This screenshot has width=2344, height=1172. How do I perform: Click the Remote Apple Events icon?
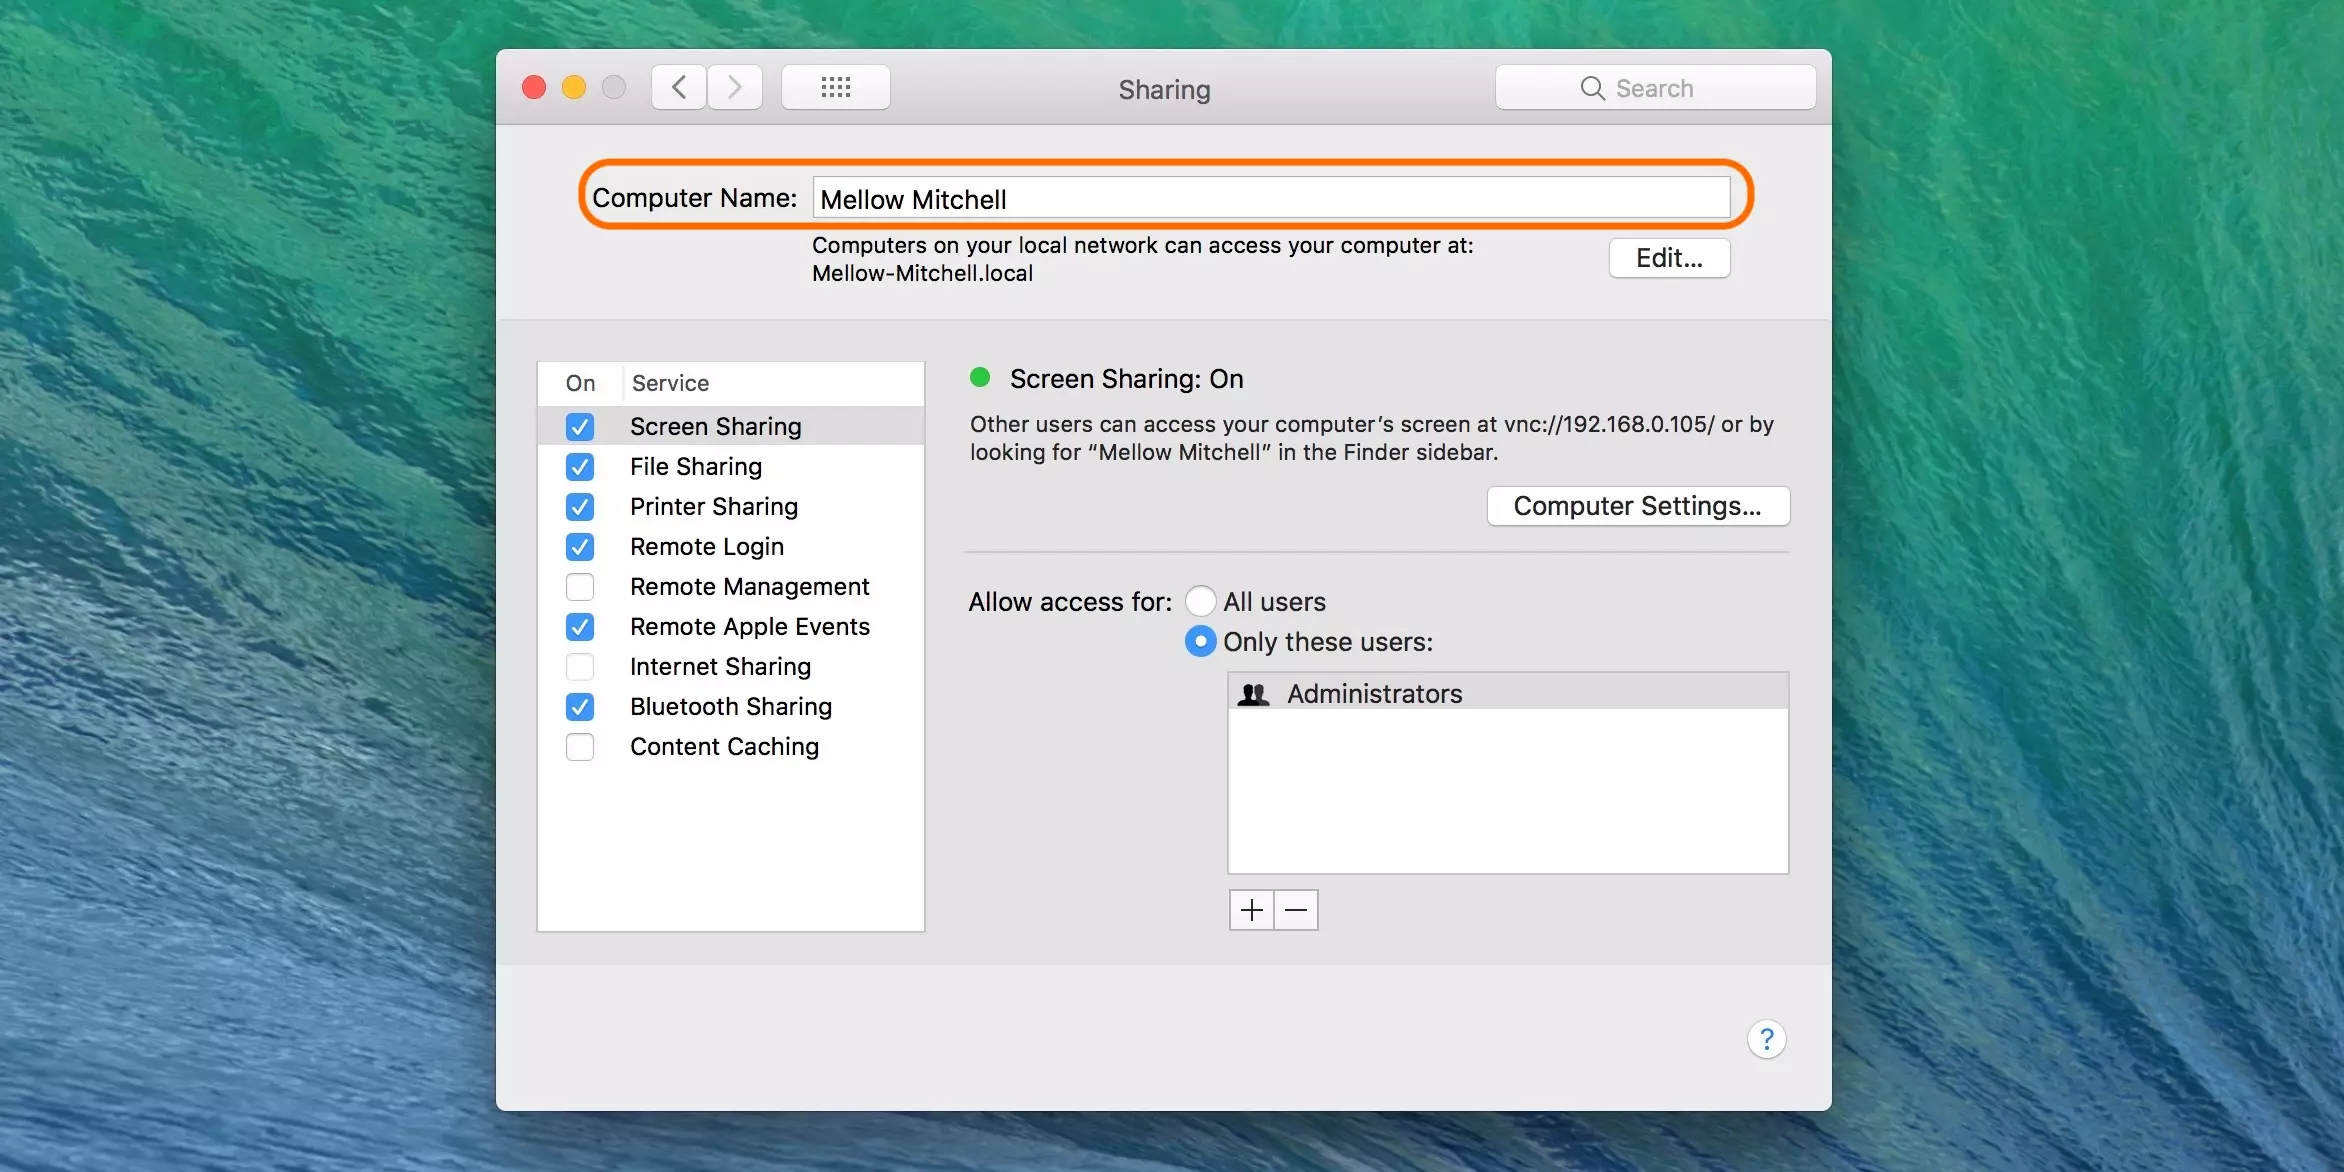[580, 626]
